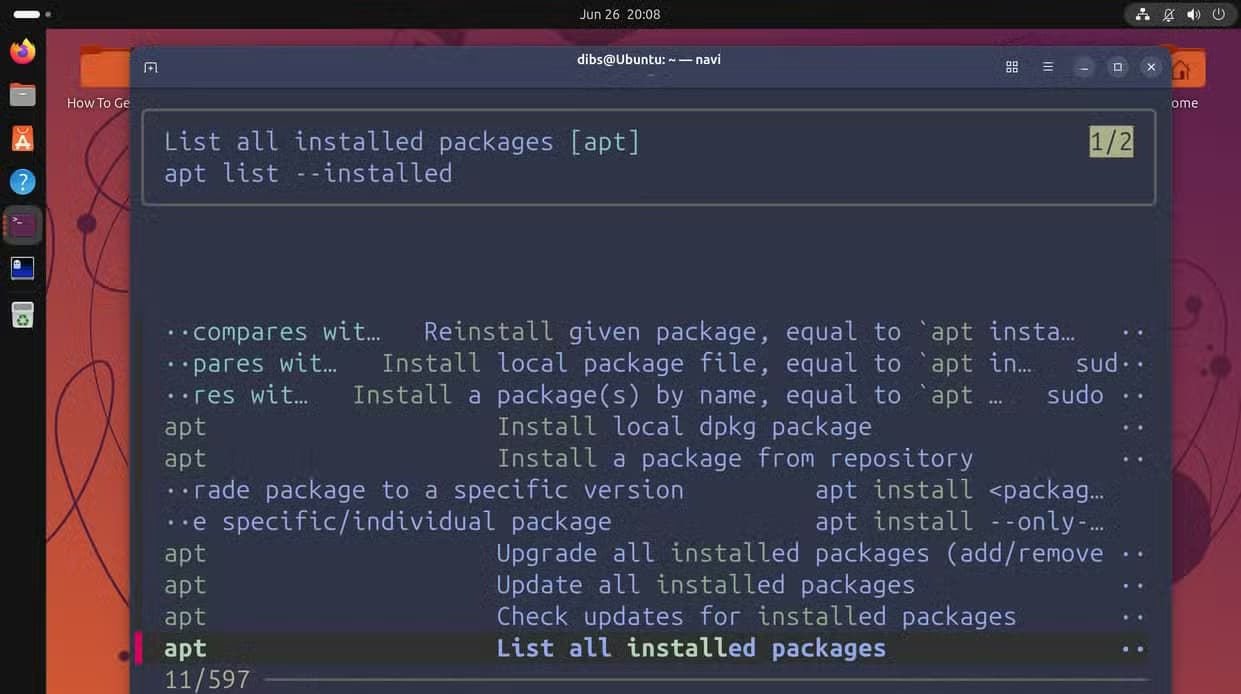Open the Files app in dock
The height and width of the screenshot is (694, 1241).
pyautogui.click(x=22, y=95)
